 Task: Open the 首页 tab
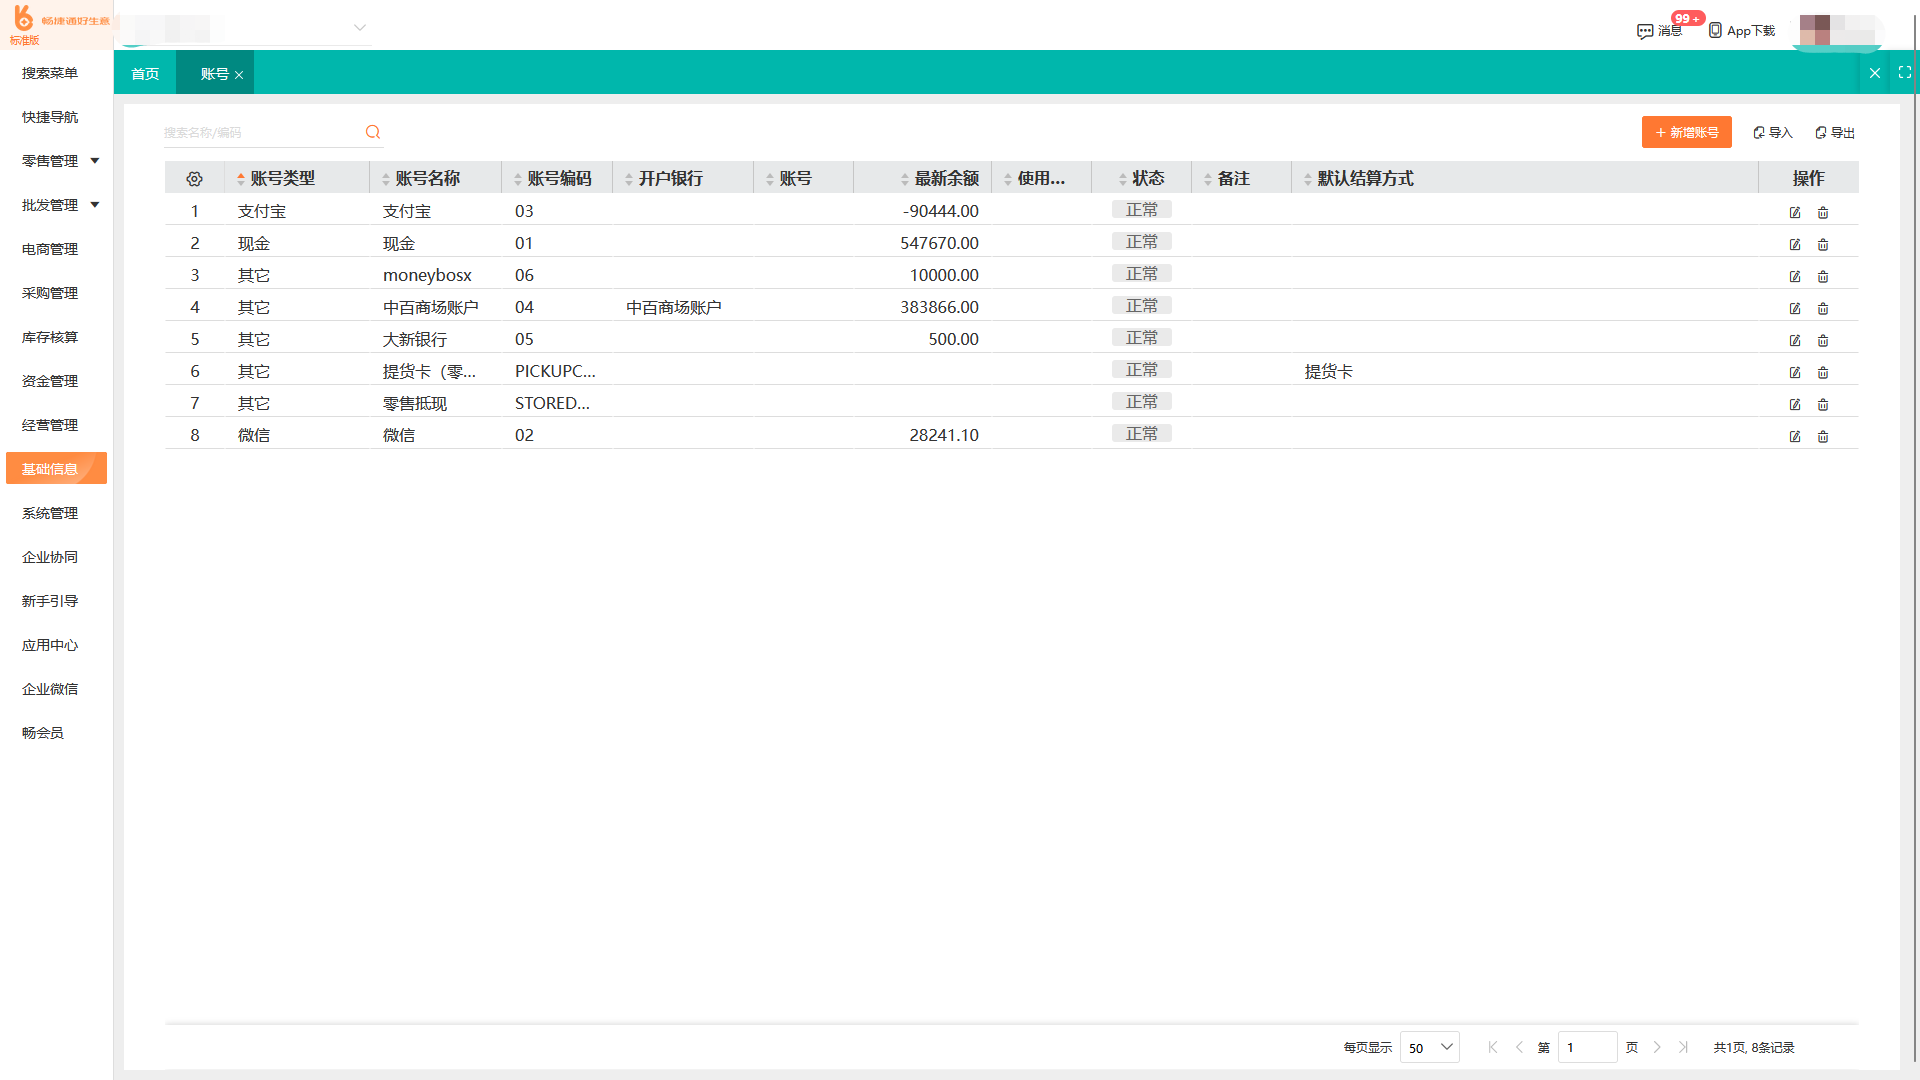point(146,73)
